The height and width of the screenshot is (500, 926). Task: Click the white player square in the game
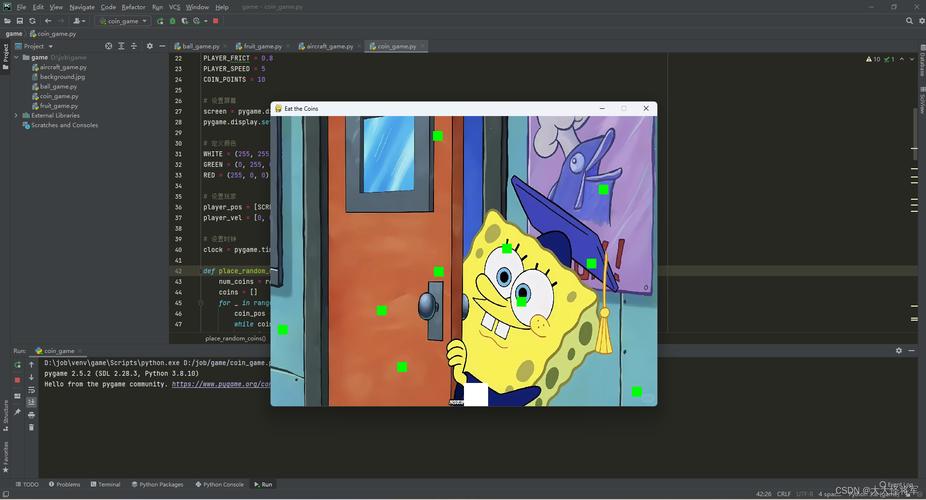[476, 394]
